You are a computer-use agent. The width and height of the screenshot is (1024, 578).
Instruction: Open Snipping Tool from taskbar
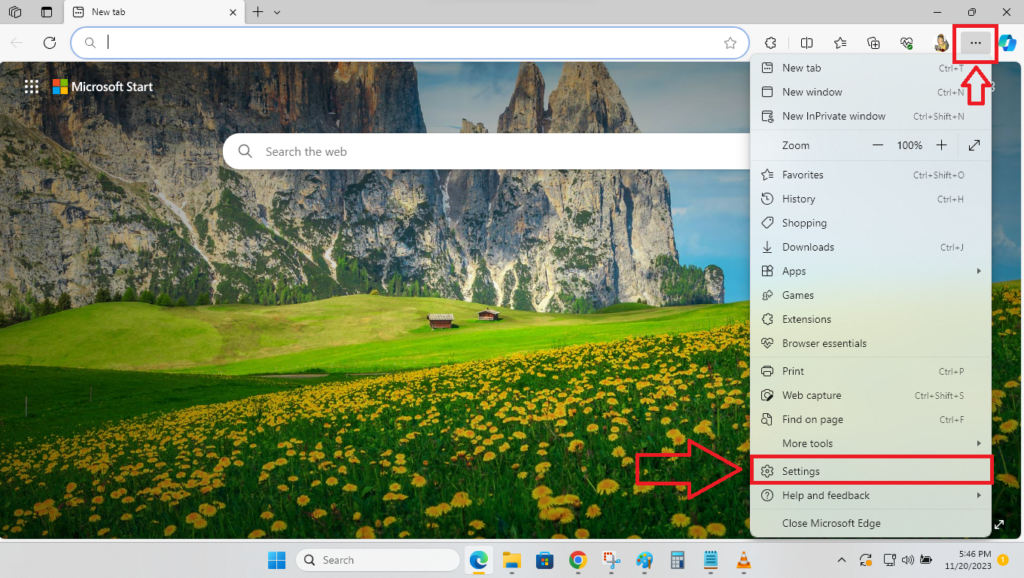click(x=611, y=560)
